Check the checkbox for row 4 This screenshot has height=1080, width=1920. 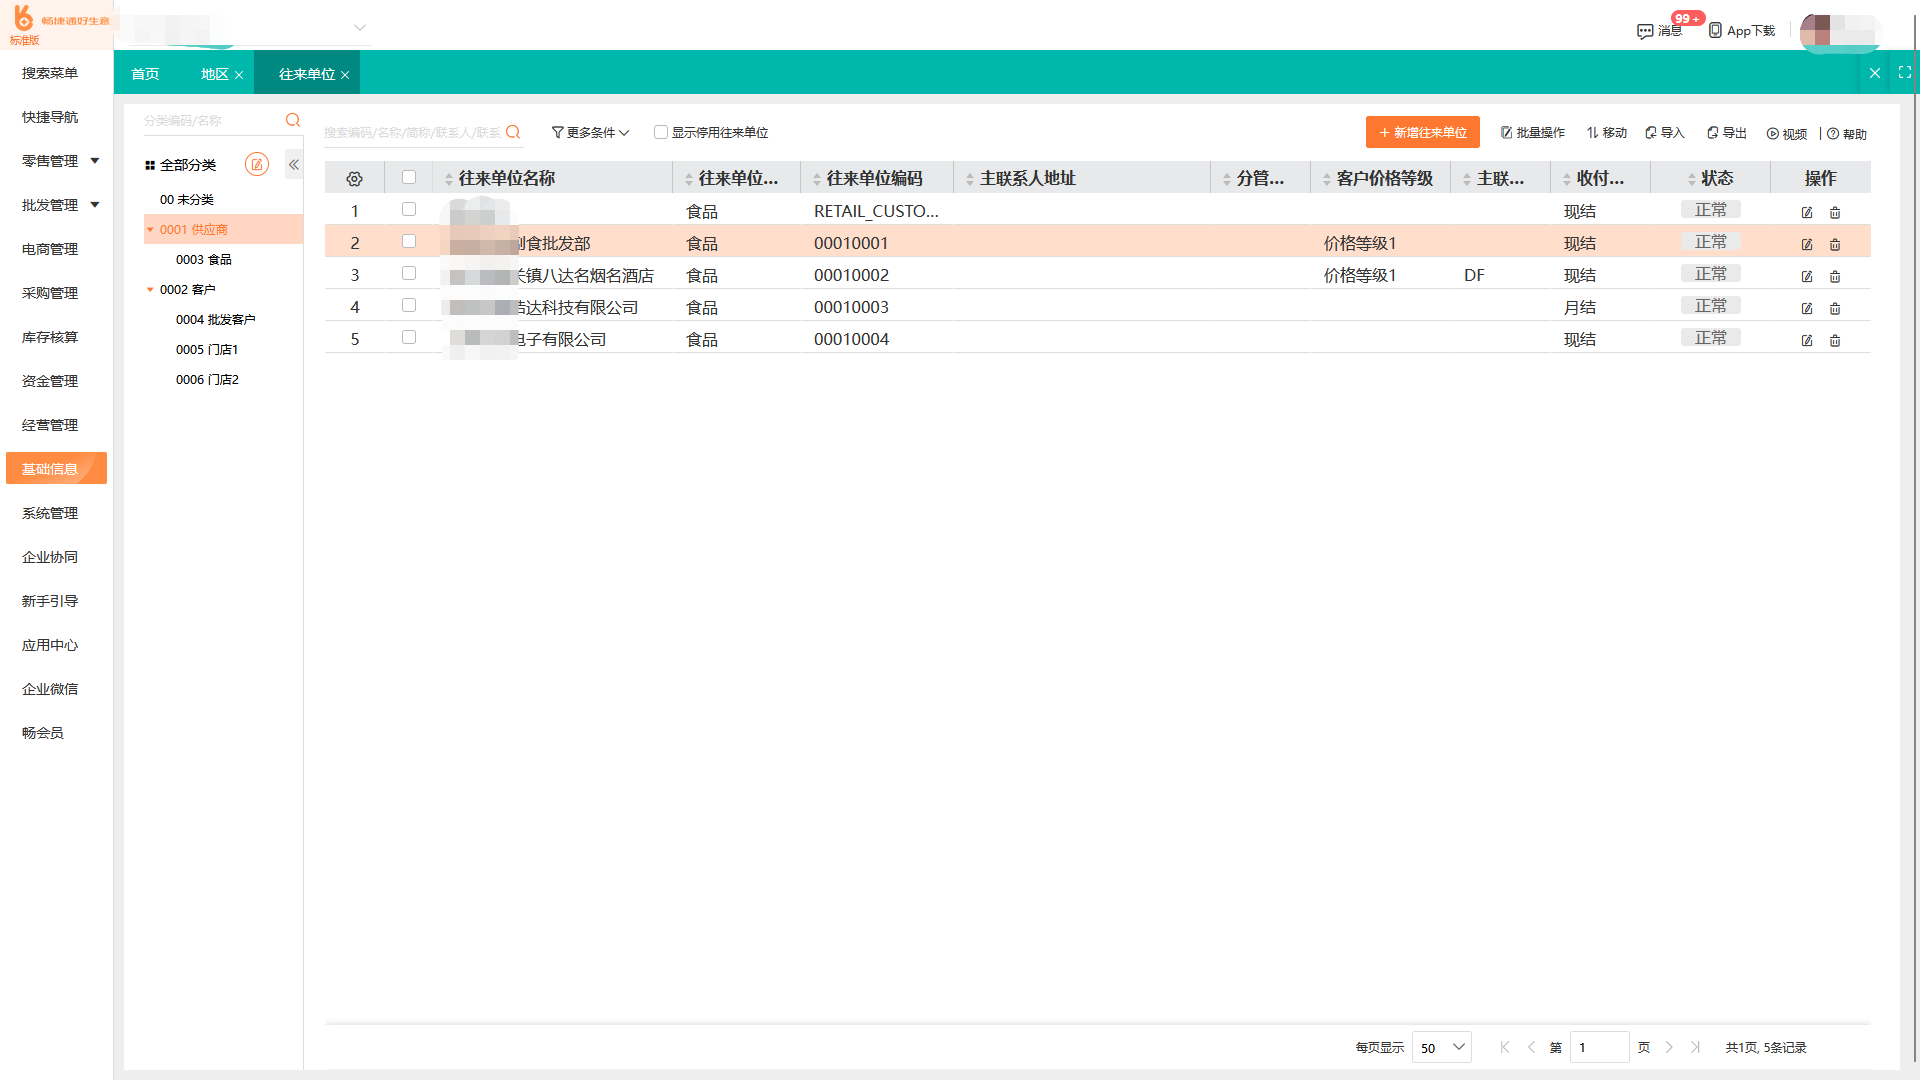click(x=410, y=305)
